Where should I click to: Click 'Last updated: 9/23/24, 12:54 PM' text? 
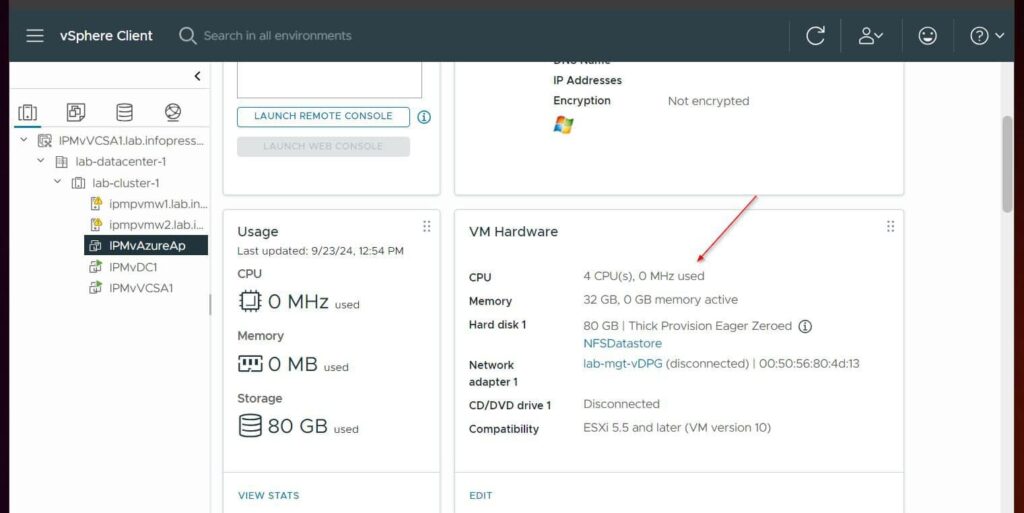click(320, 251)
